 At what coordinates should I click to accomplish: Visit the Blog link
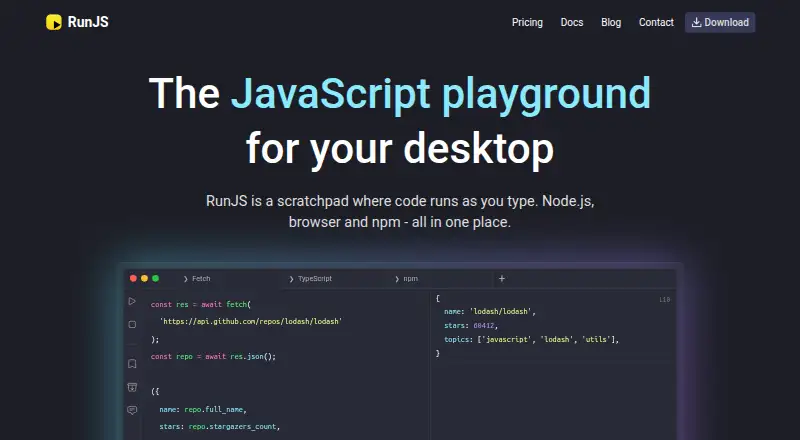coord(611,22)
